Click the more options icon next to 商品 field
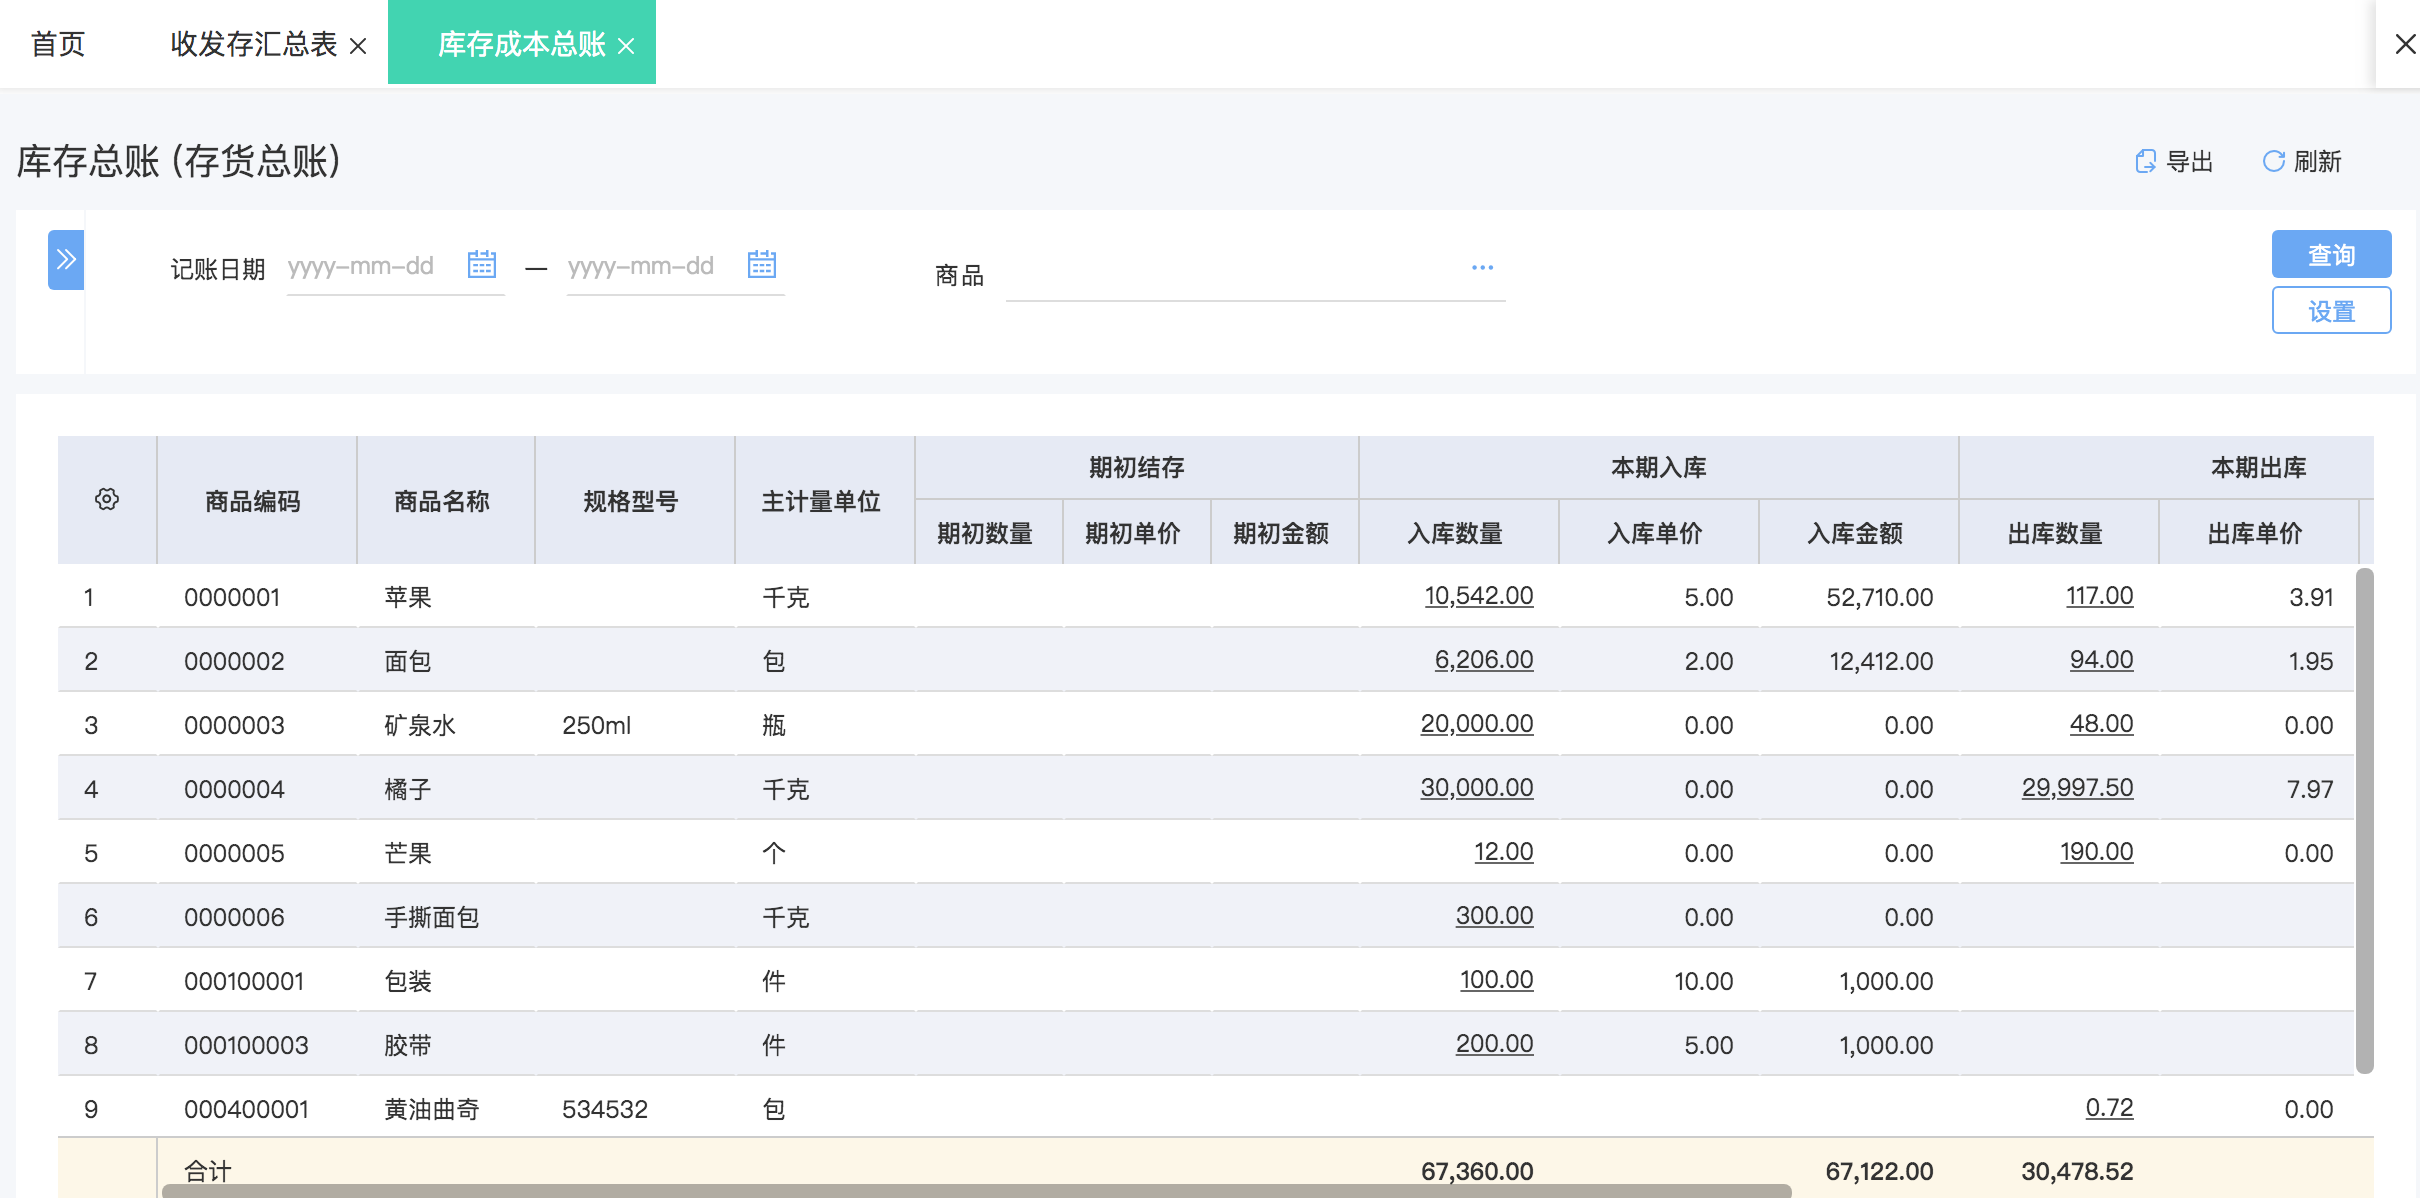 point(1482,269)
